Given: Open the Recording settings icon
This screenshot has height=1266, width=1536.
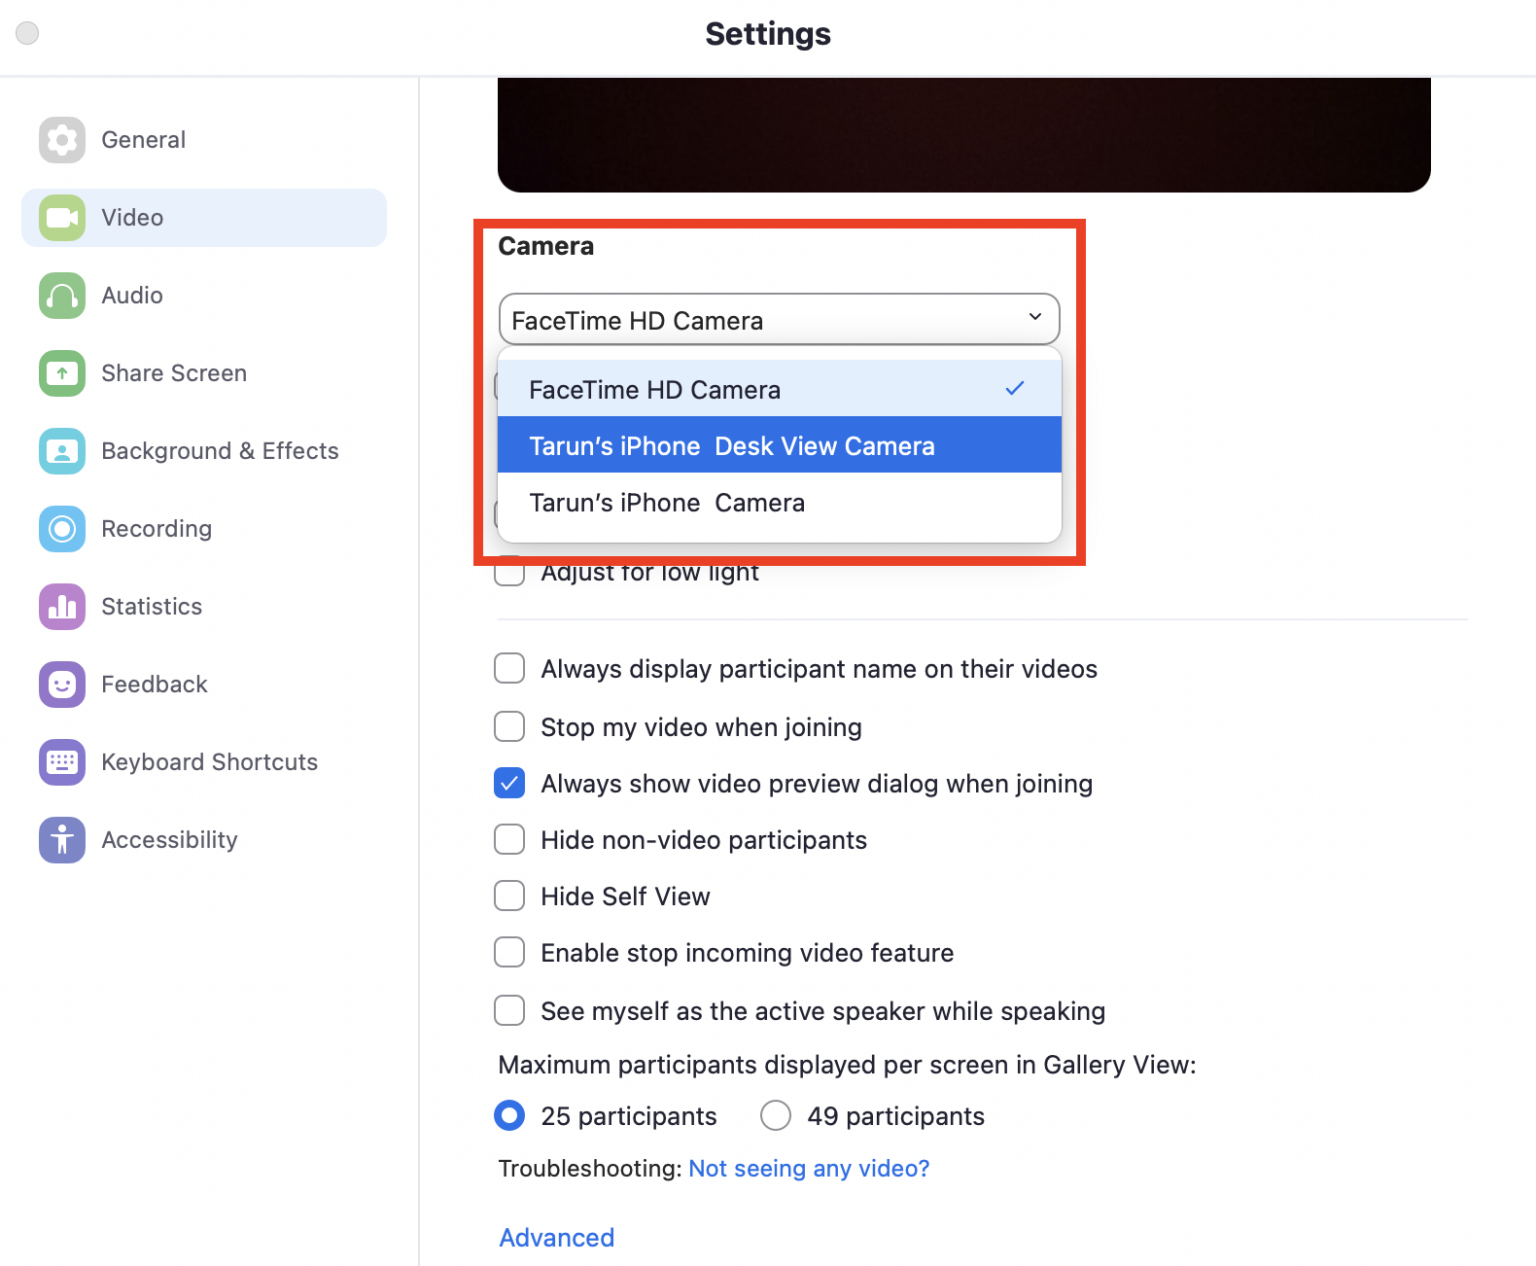Looking at the screenshot, I should click(62, 529).
